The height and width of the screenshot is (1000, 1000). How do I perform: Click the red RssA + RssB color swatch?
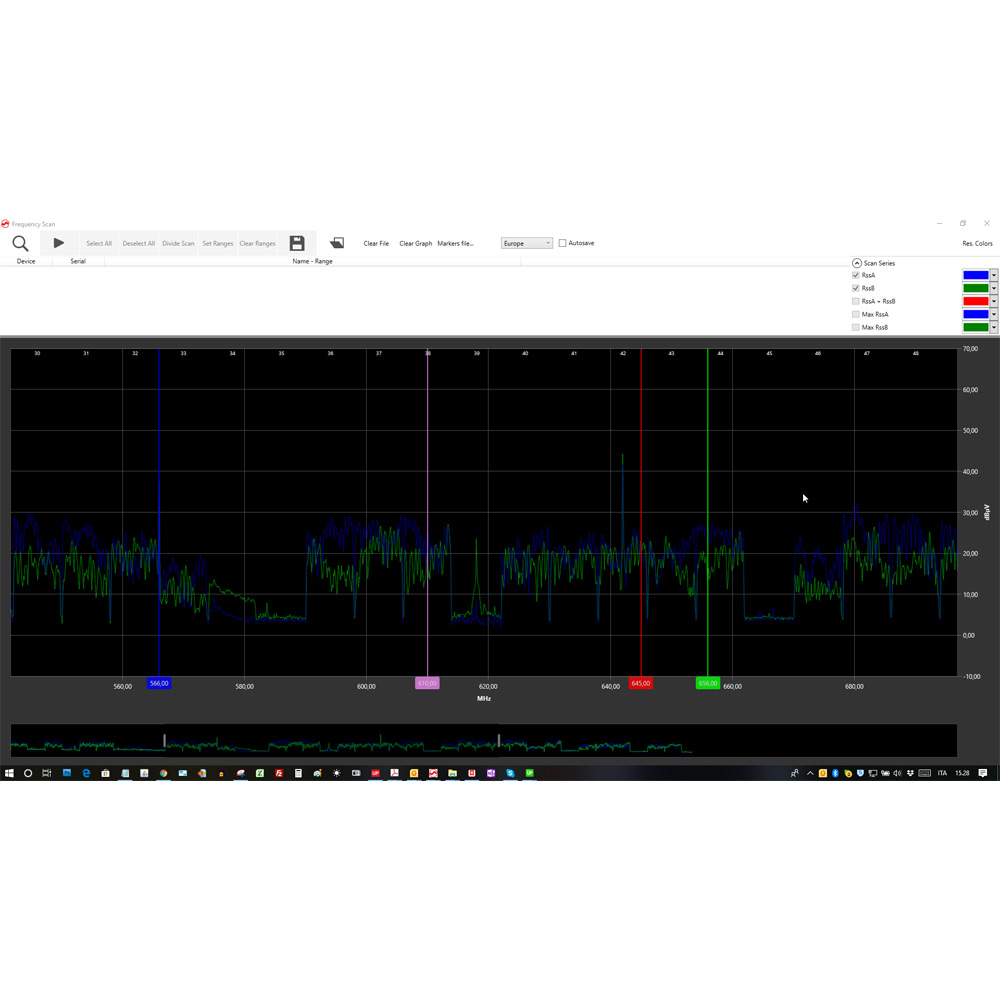pyautogui.click(x=975, y=301)
